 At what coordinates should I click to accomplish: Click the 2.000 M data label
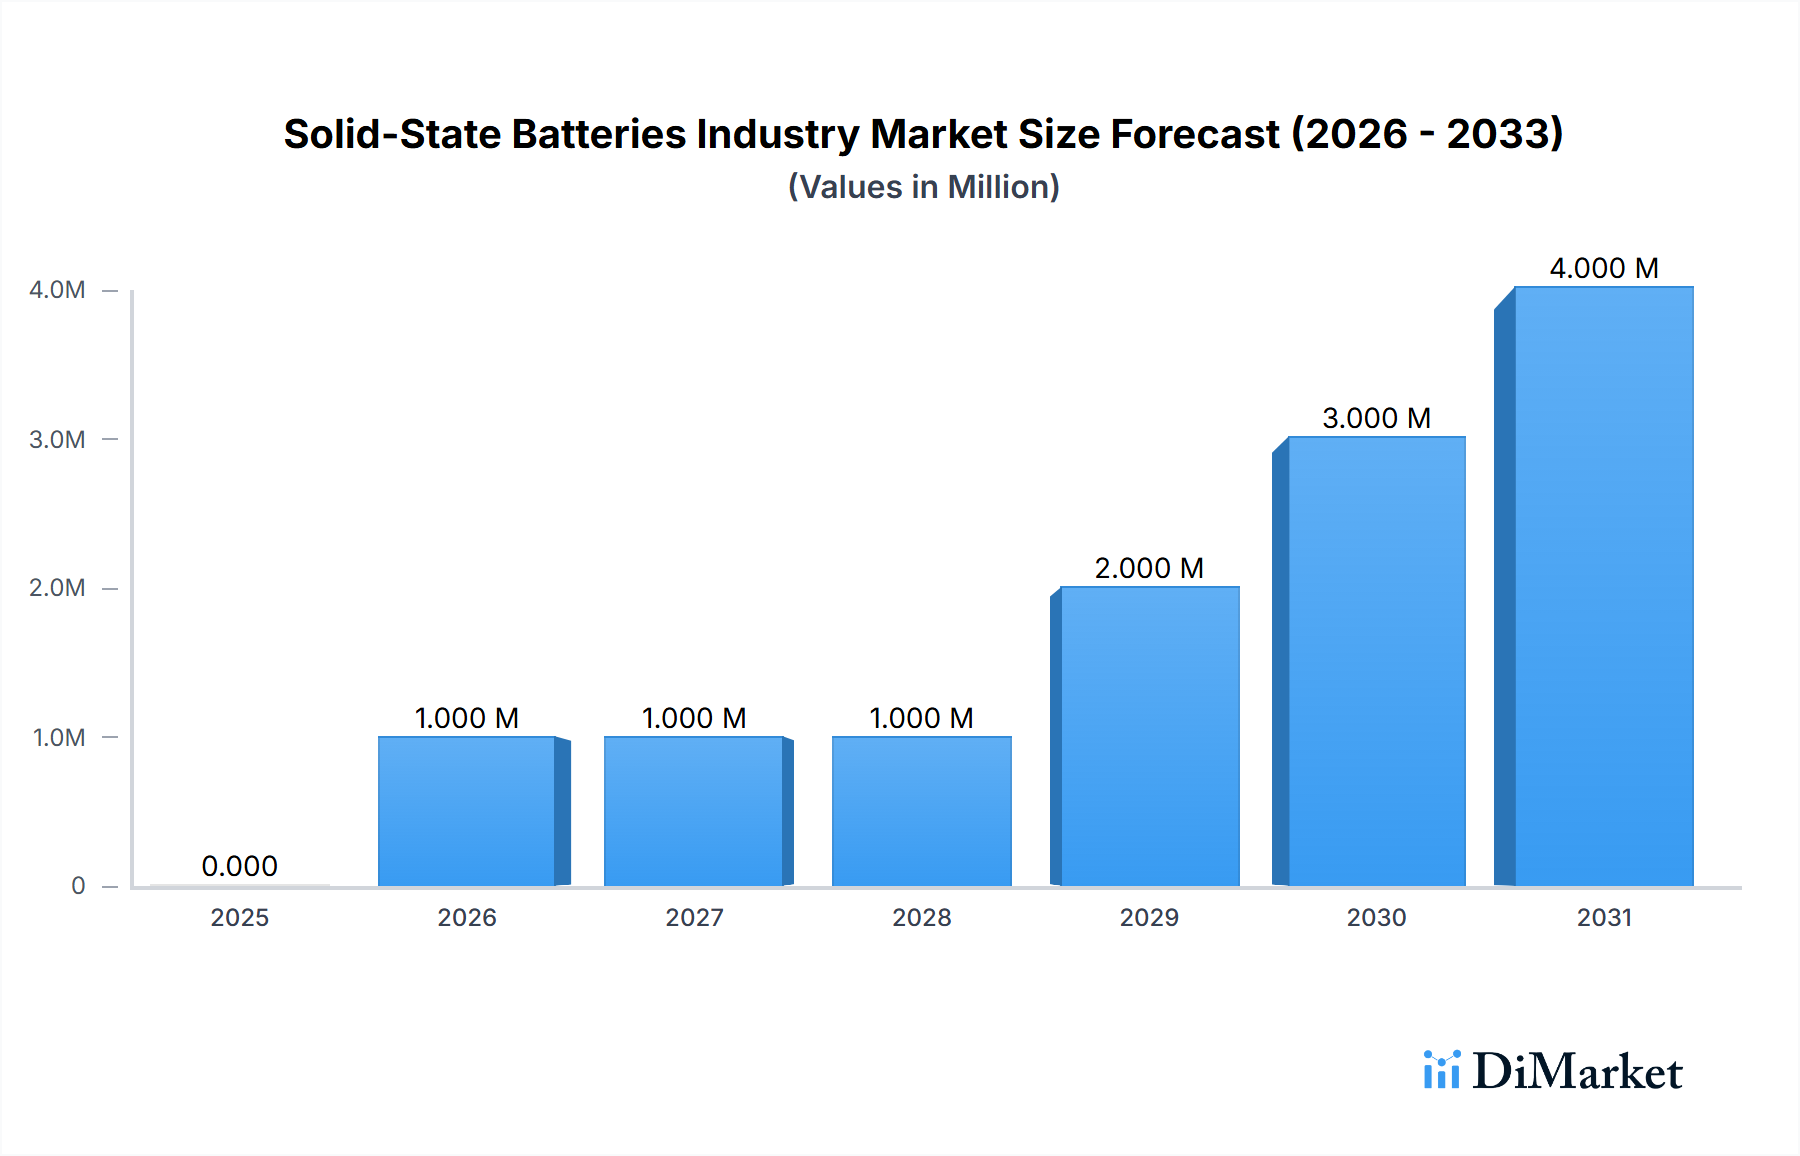tap(1150, 568)
